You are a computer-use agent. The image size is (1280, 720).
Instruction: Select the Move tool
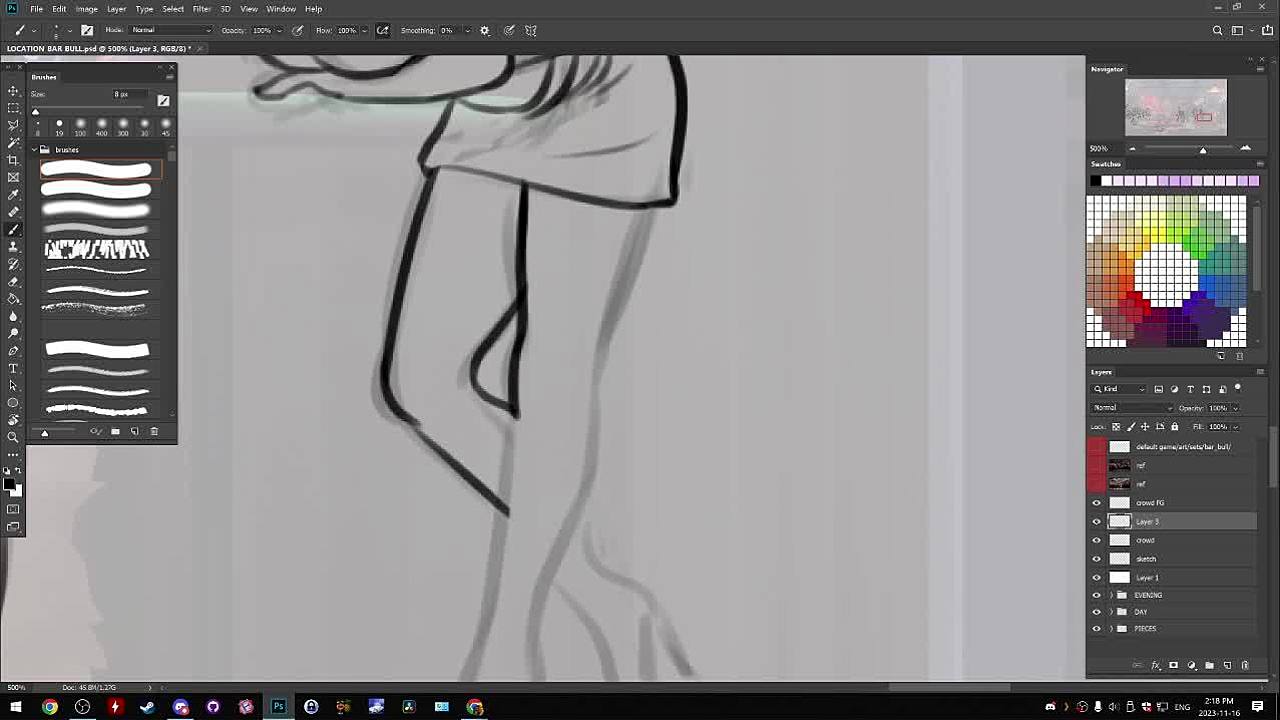click(x=13, y=91)
